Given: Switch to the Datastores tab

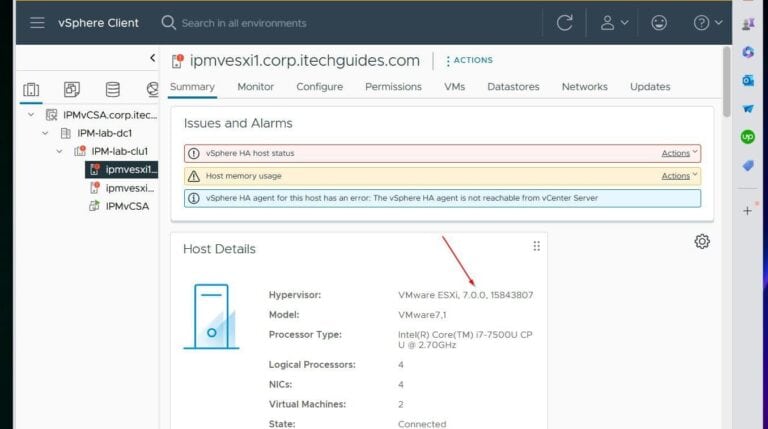Looking at the screenshot, I should (513, 87).
